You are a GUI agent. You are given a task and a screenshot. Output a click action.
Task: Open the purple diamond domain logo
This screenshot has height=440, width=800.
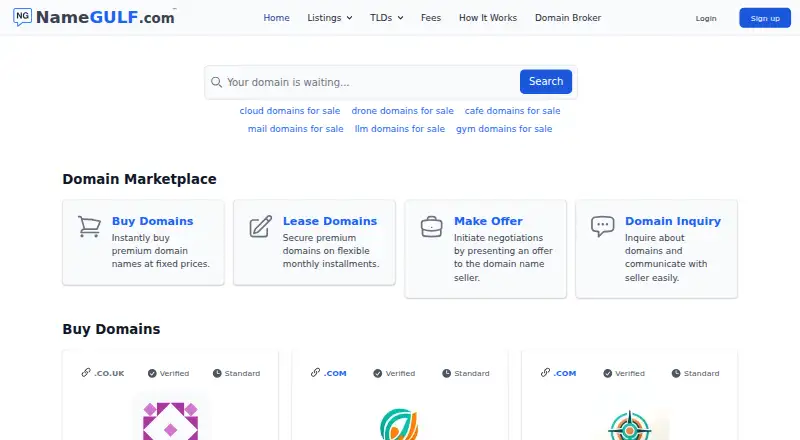pos(170,421)
